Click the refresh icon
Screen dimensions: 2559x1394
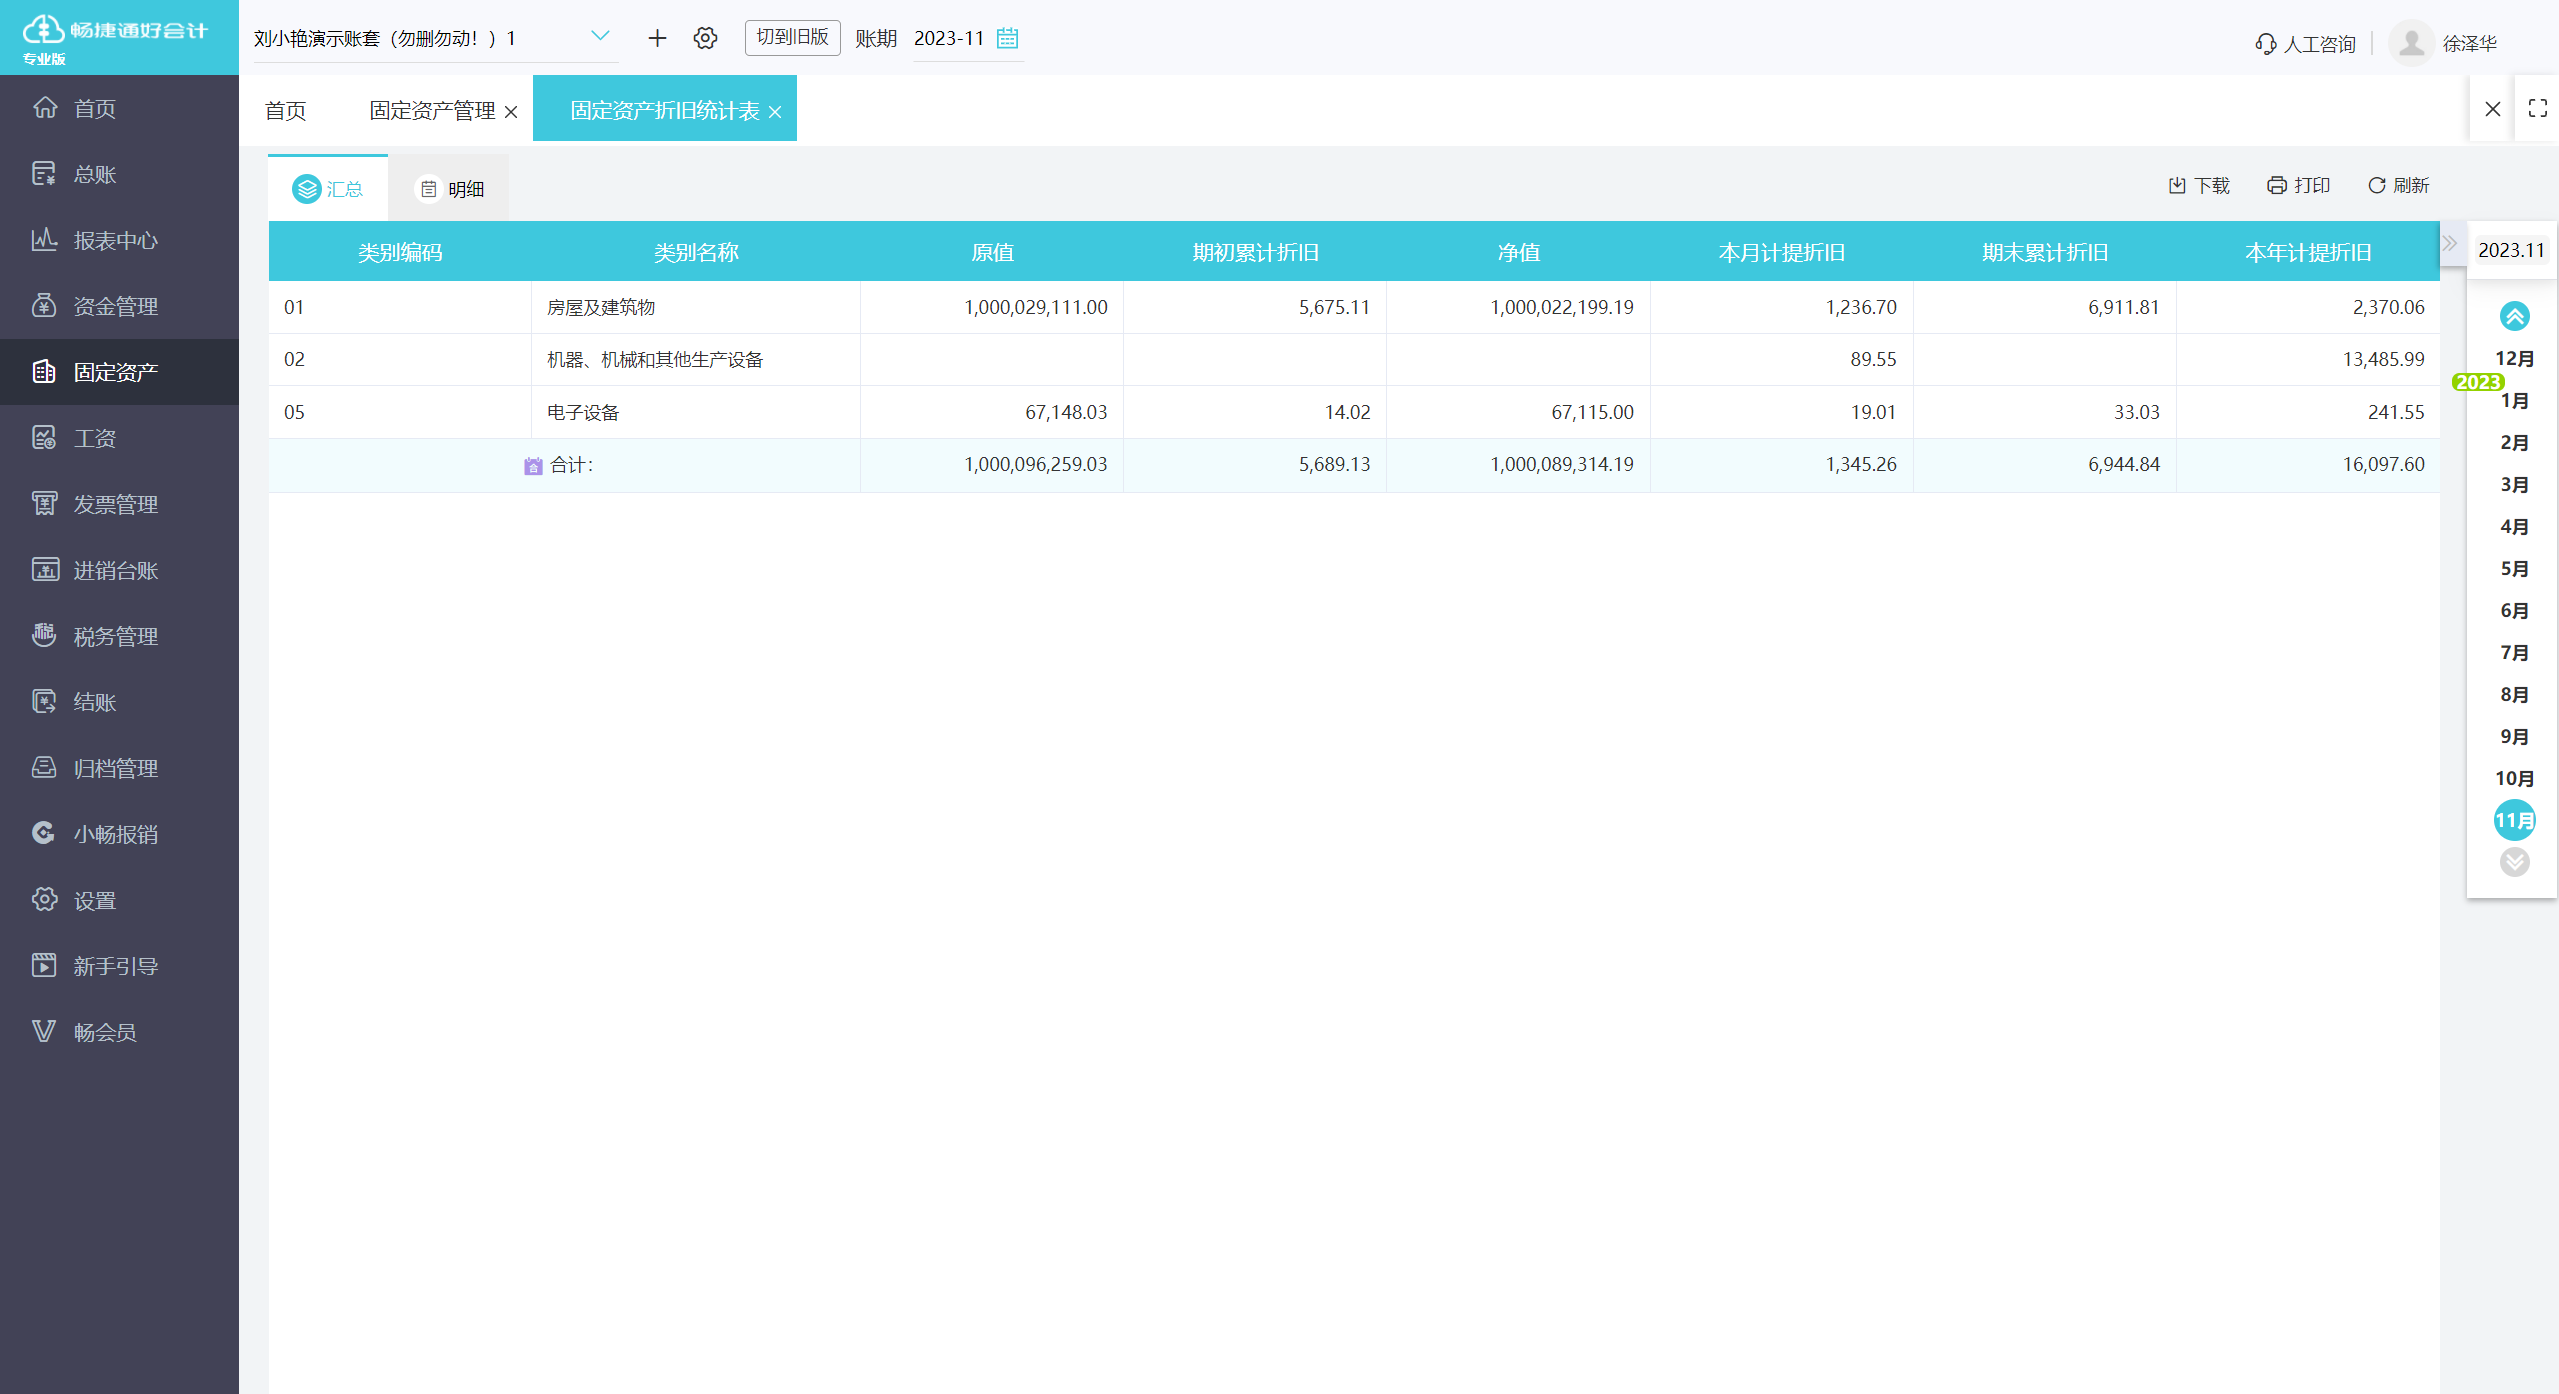point(2375,185)
